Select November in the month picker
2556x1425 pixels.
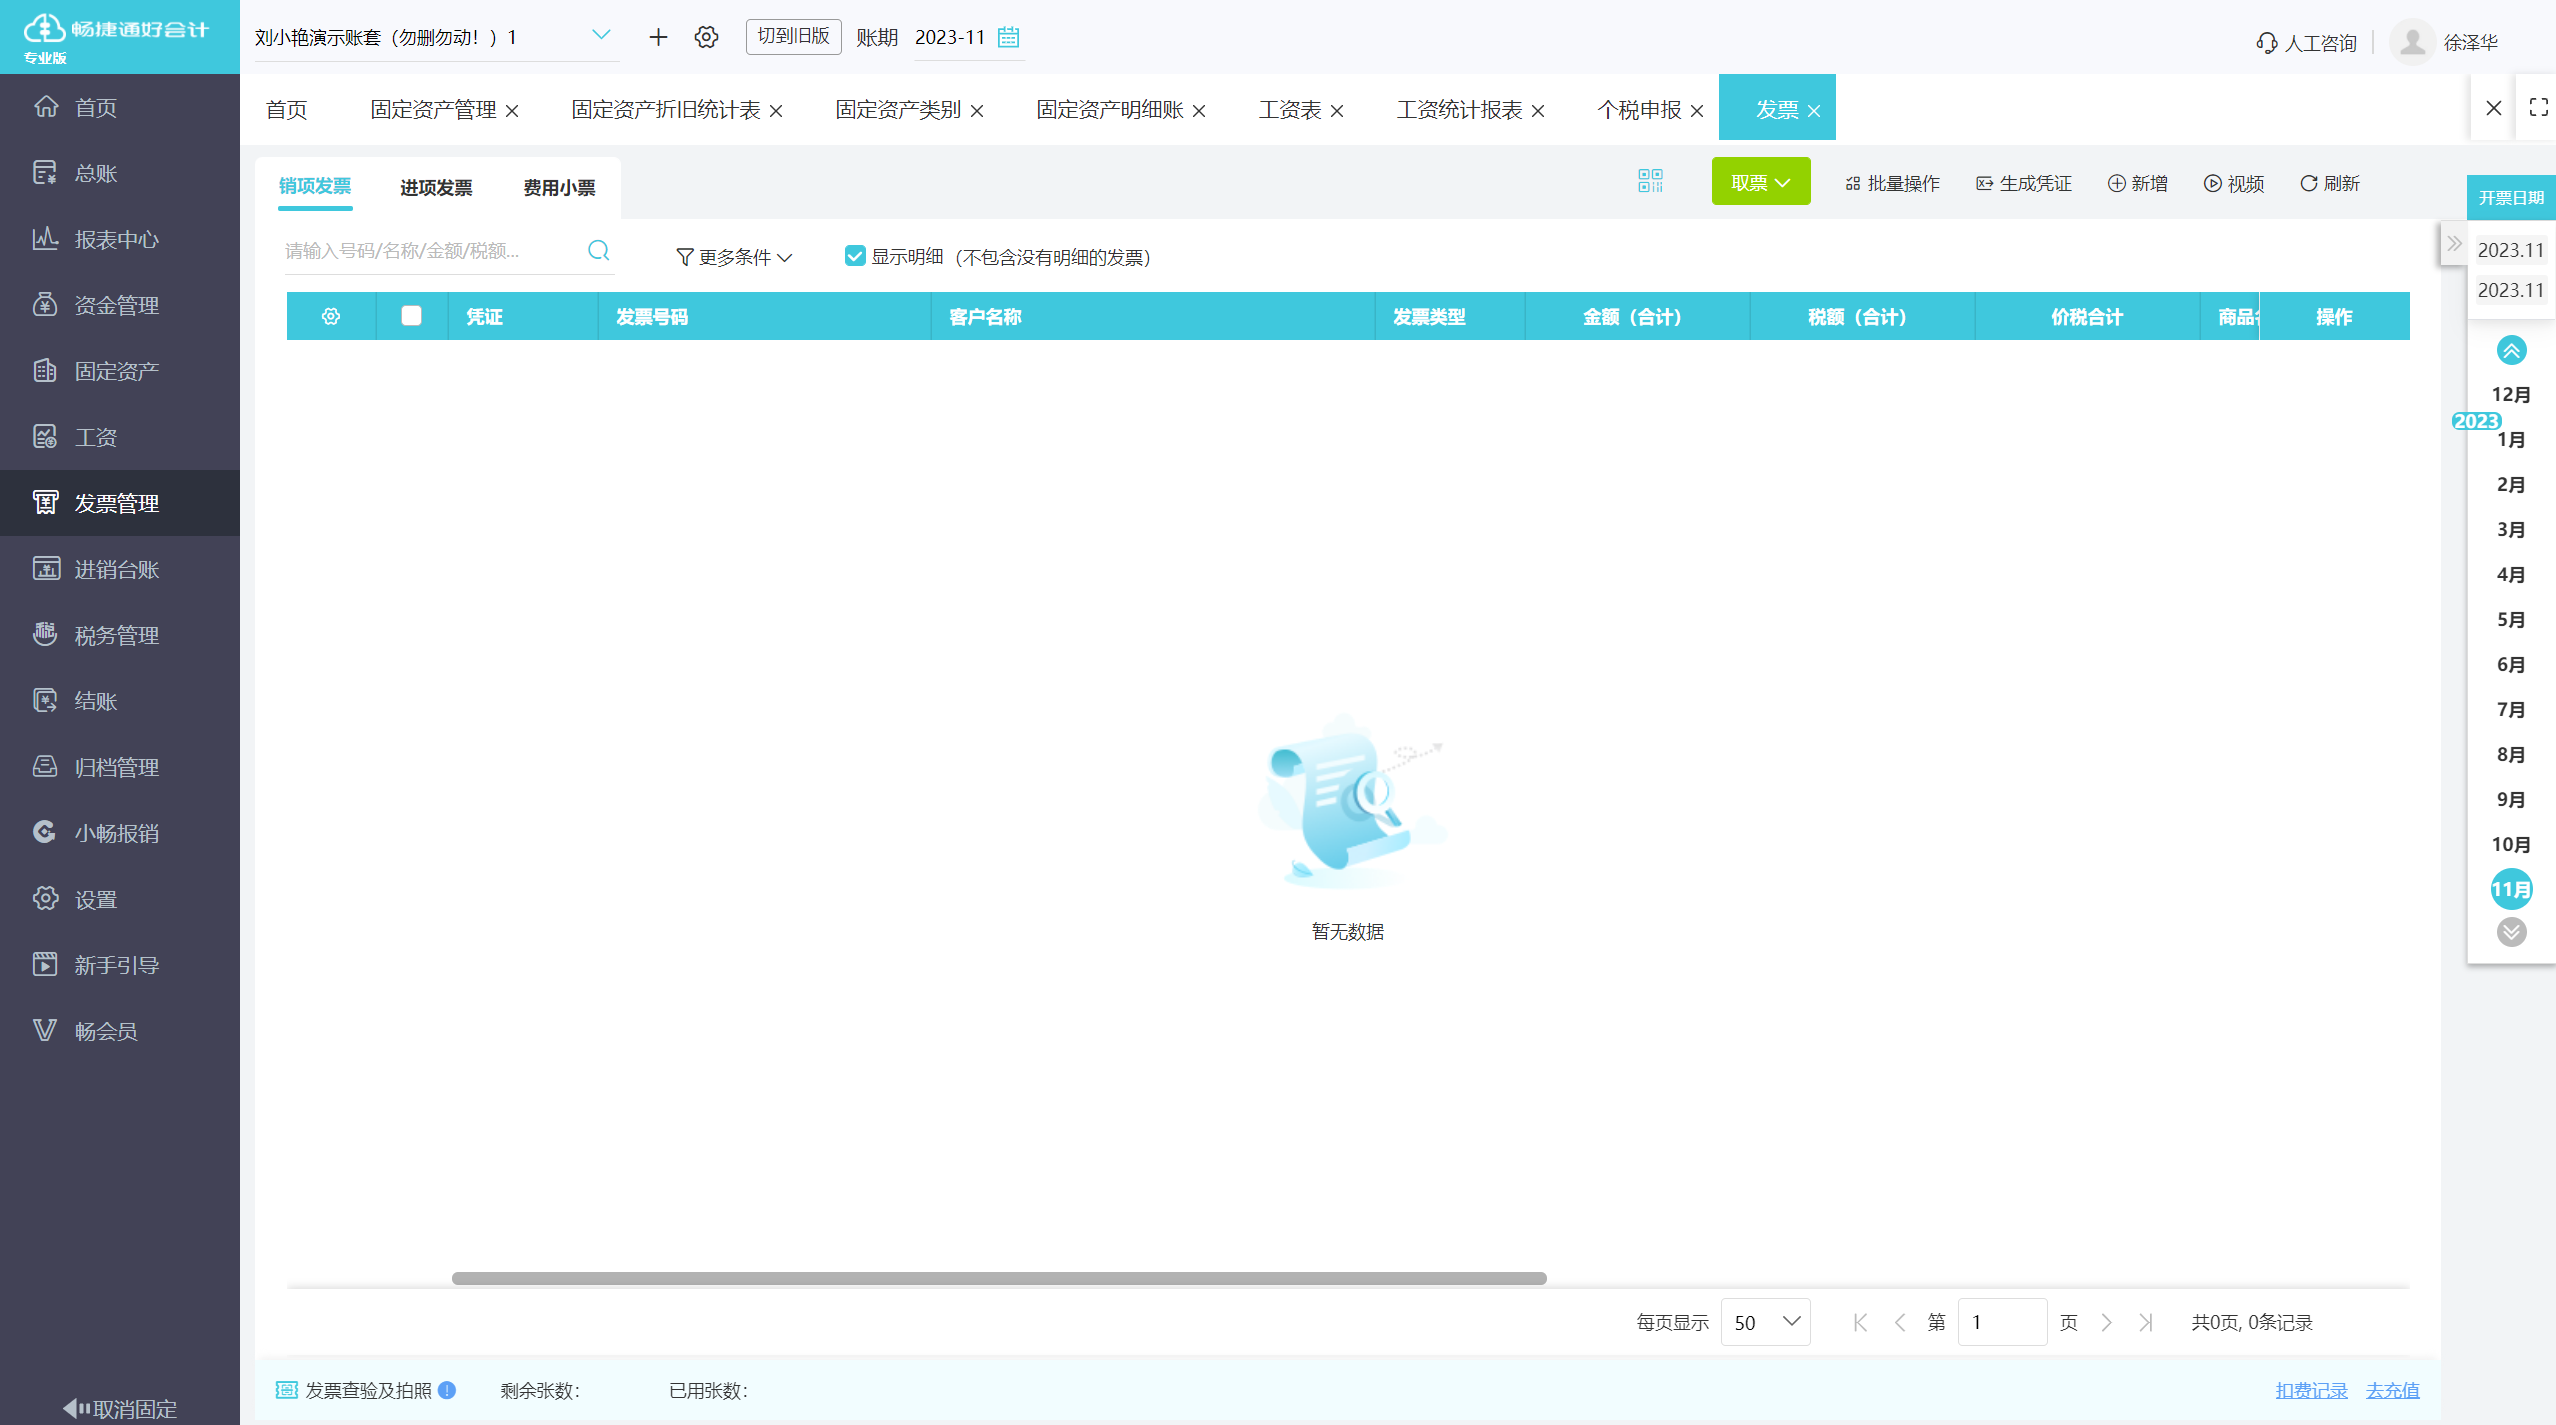pos(2512,890)
